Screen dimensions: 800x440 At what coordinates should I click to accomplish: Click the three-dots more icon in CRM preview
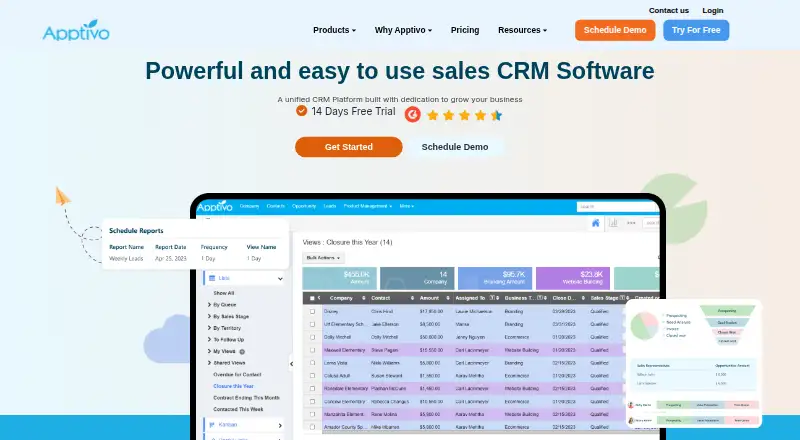(x=631, y=223)
